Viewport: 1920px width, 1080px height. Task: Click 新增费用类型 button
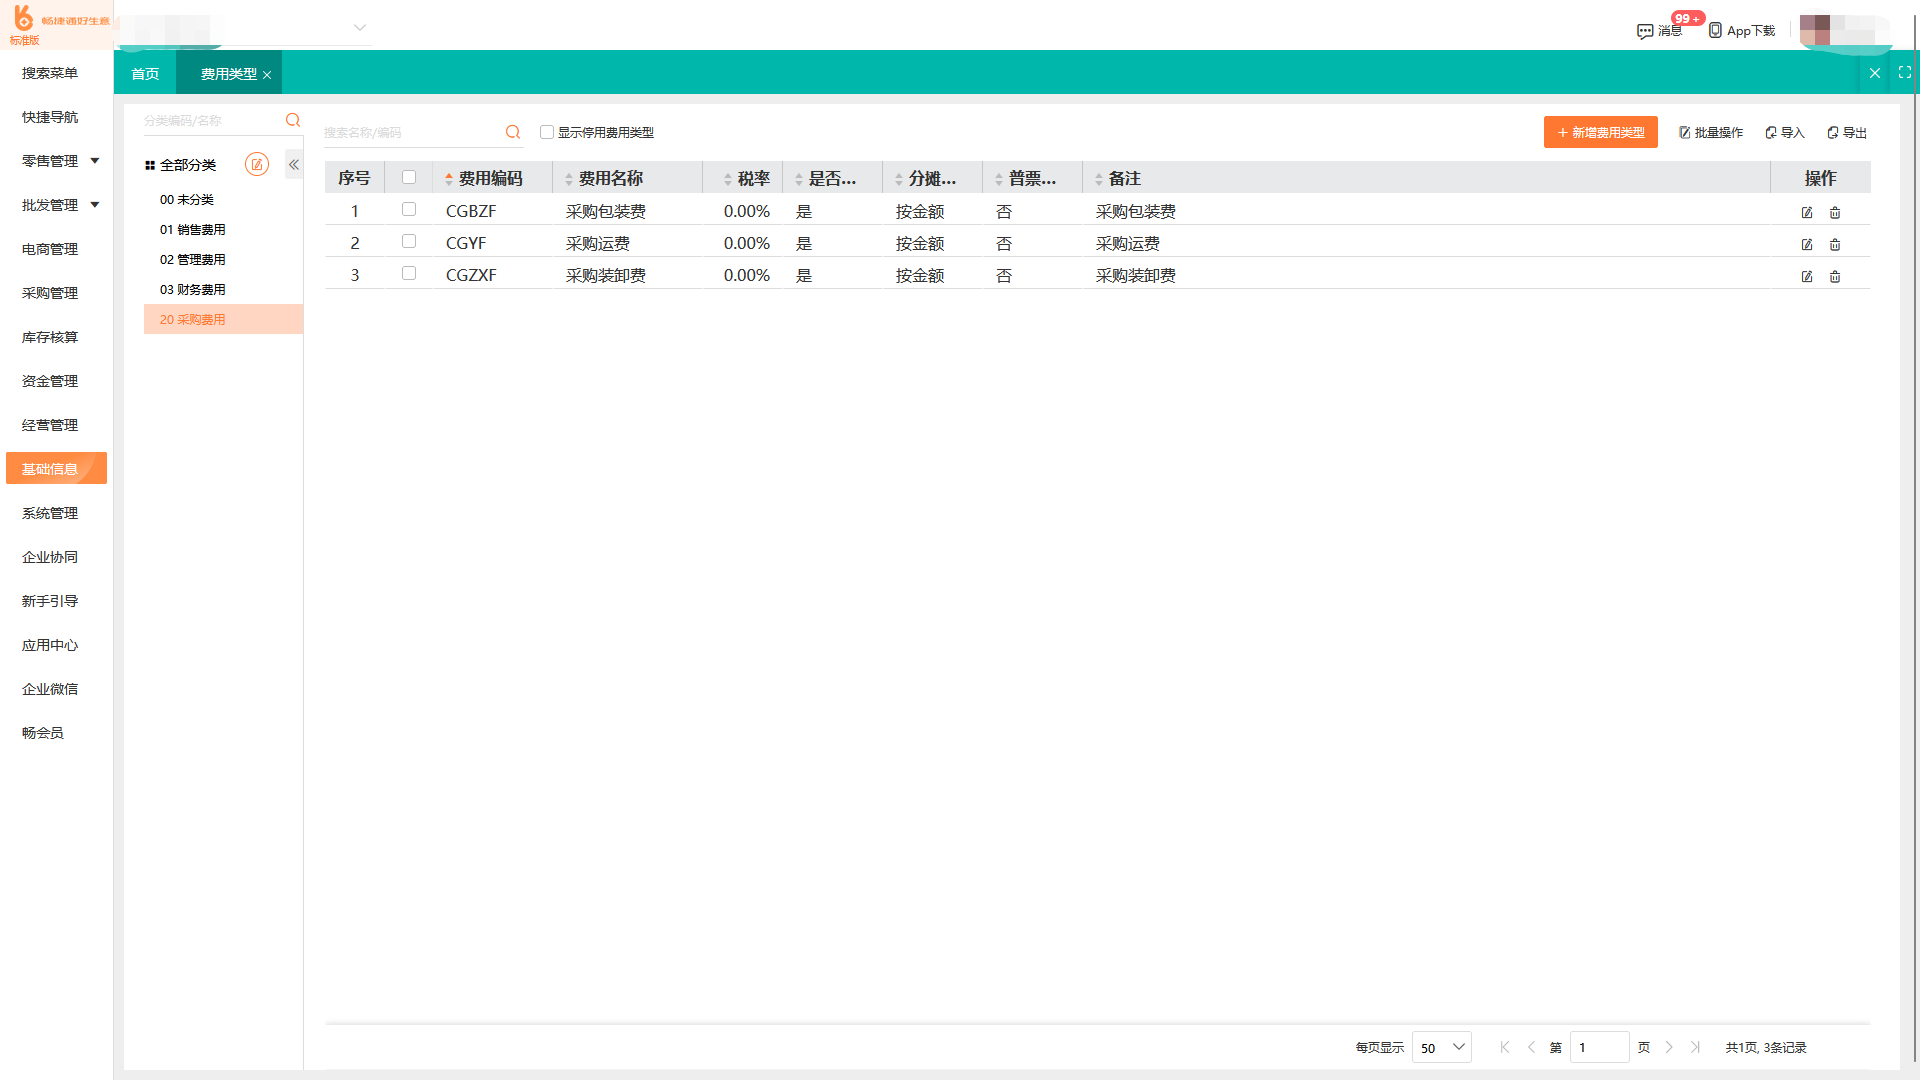click(1598, 132)
